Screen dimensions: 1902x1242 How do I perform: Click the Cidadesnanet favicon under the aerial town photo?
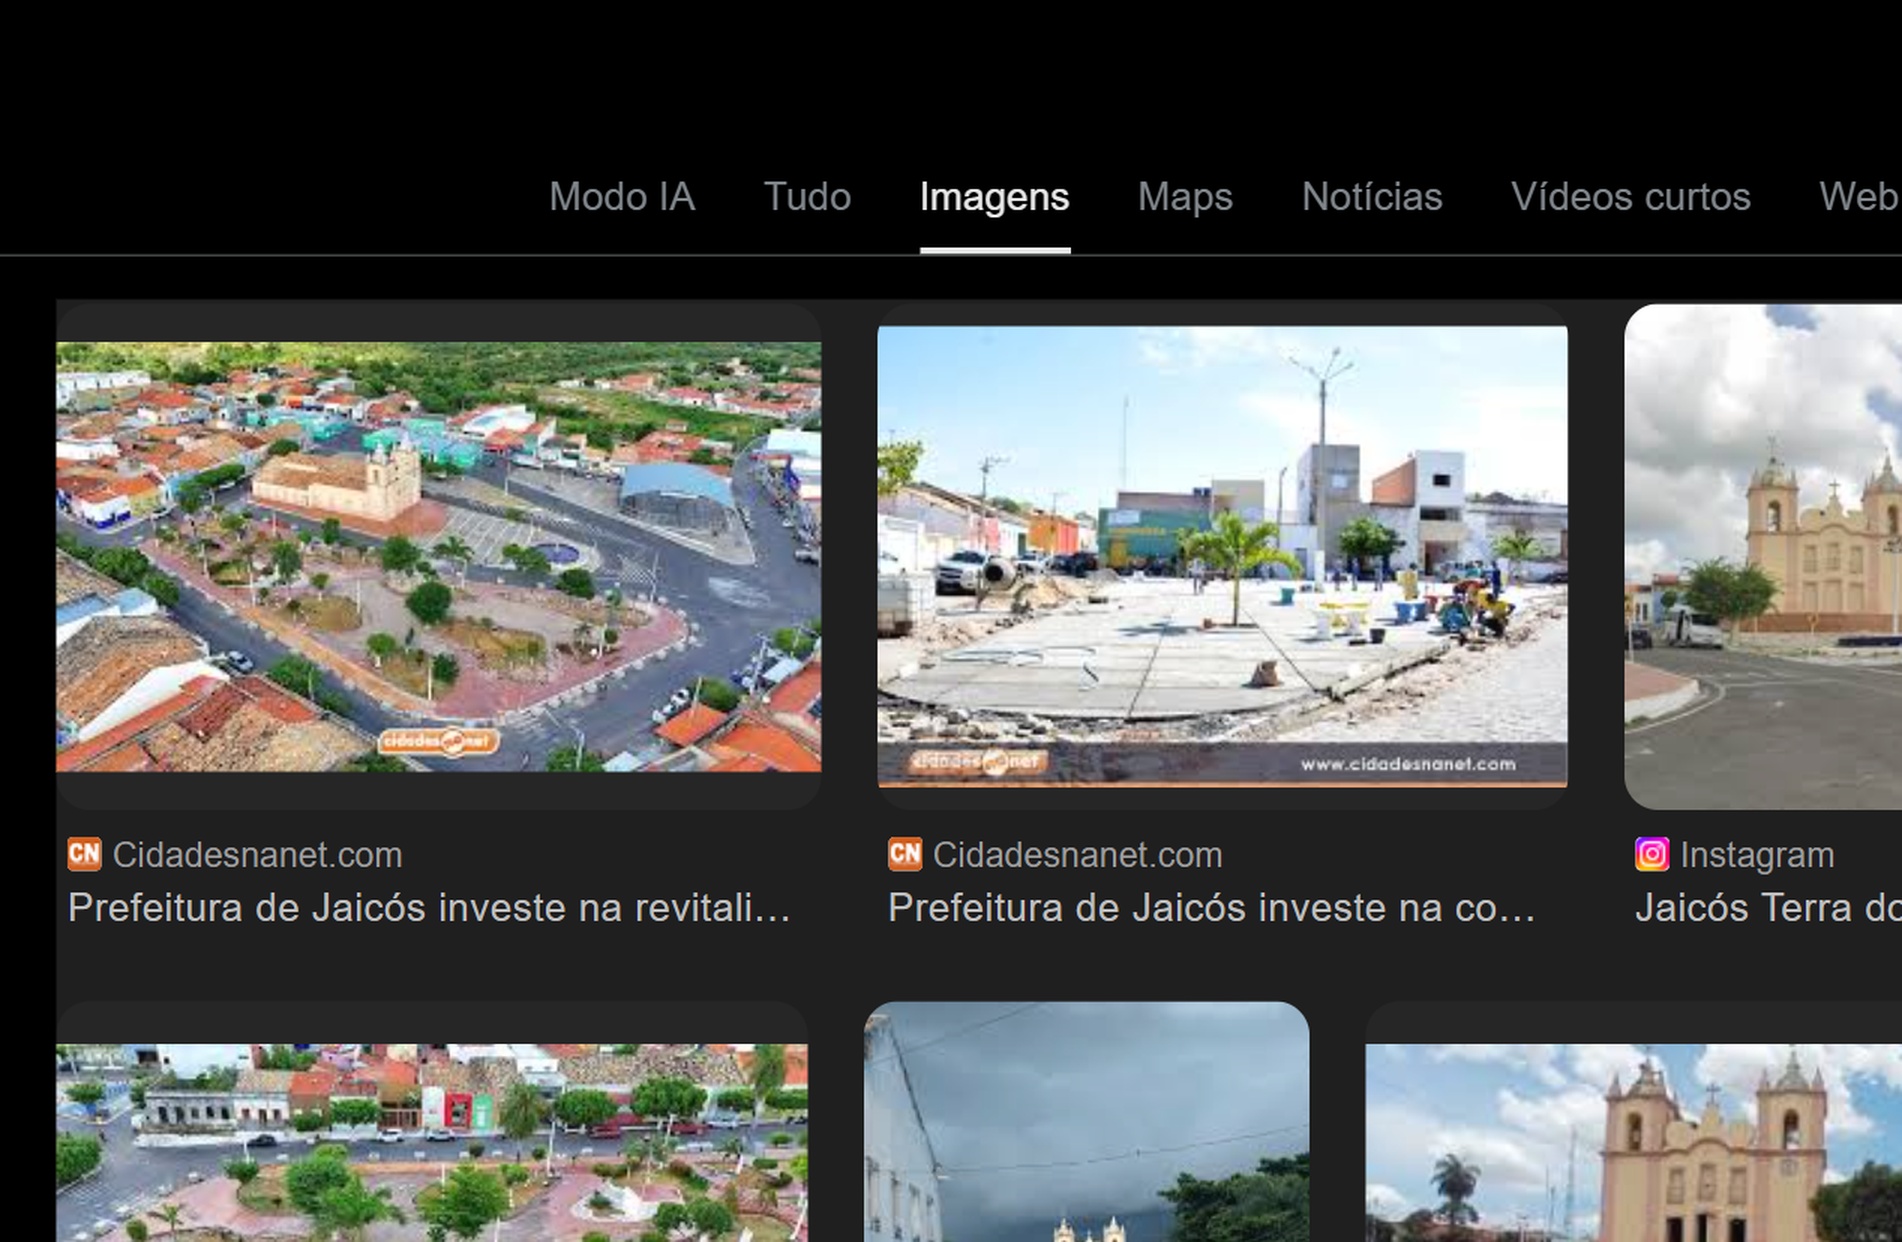(84, 855)
